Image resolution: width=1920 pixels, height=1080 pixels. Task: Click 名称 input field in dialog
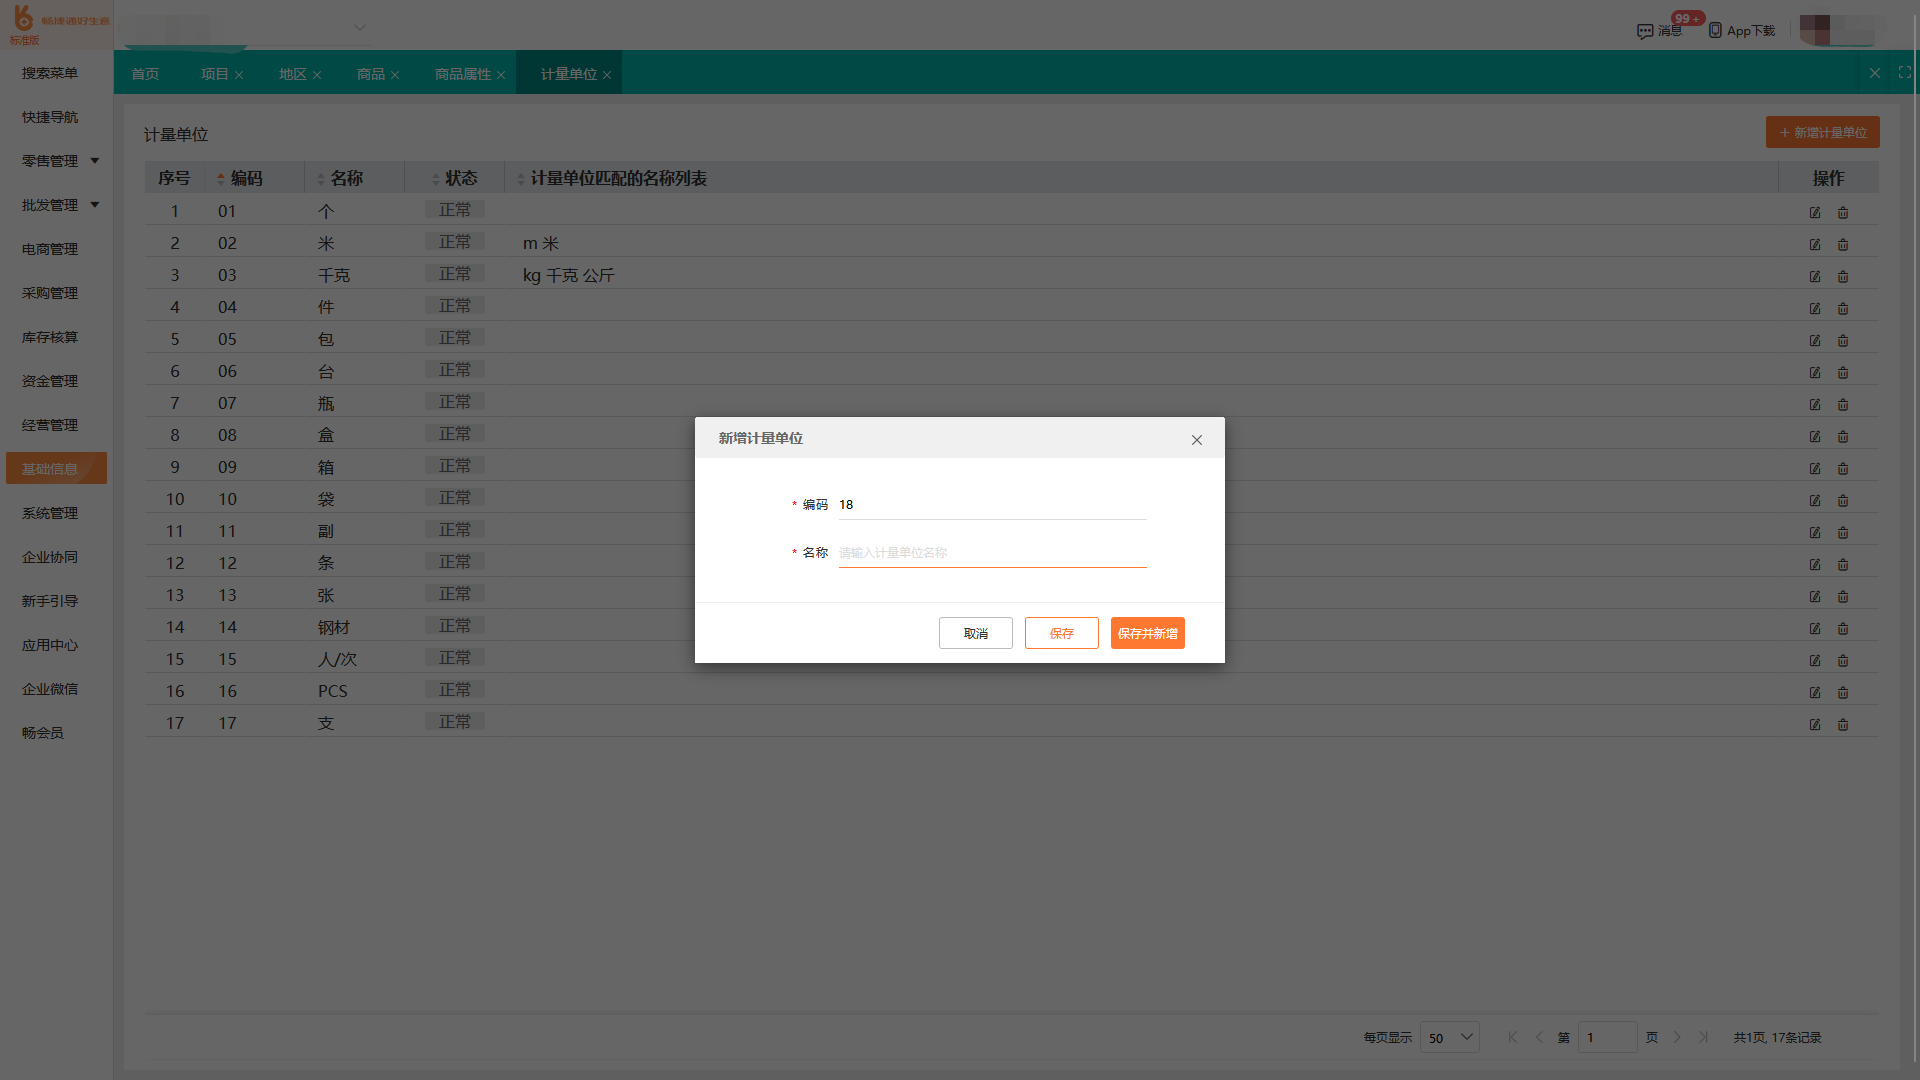click(x=990, y=551)
